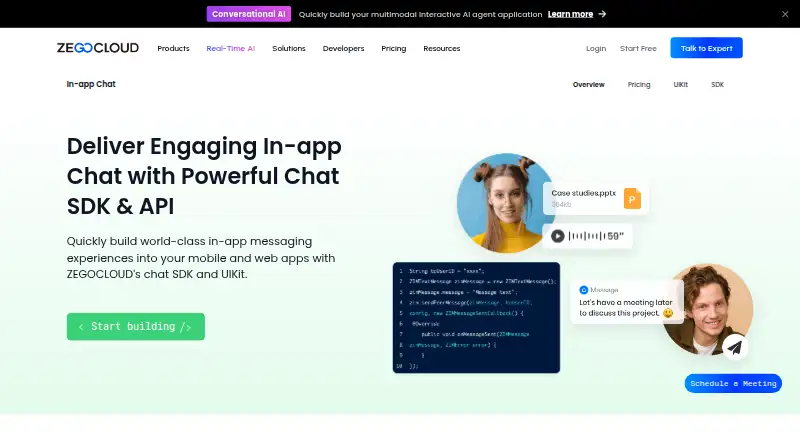
Task: Click the code snippet panel
Action: coord(477,317)
